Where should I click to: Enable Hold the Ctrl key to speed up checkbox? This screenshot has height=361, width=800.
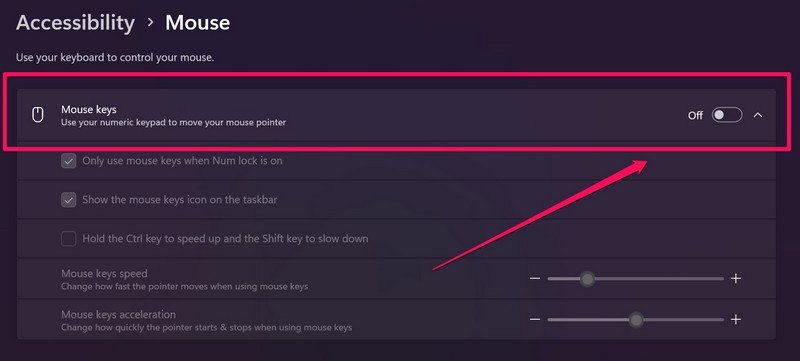pyautogui.click(x=68, y=239)
